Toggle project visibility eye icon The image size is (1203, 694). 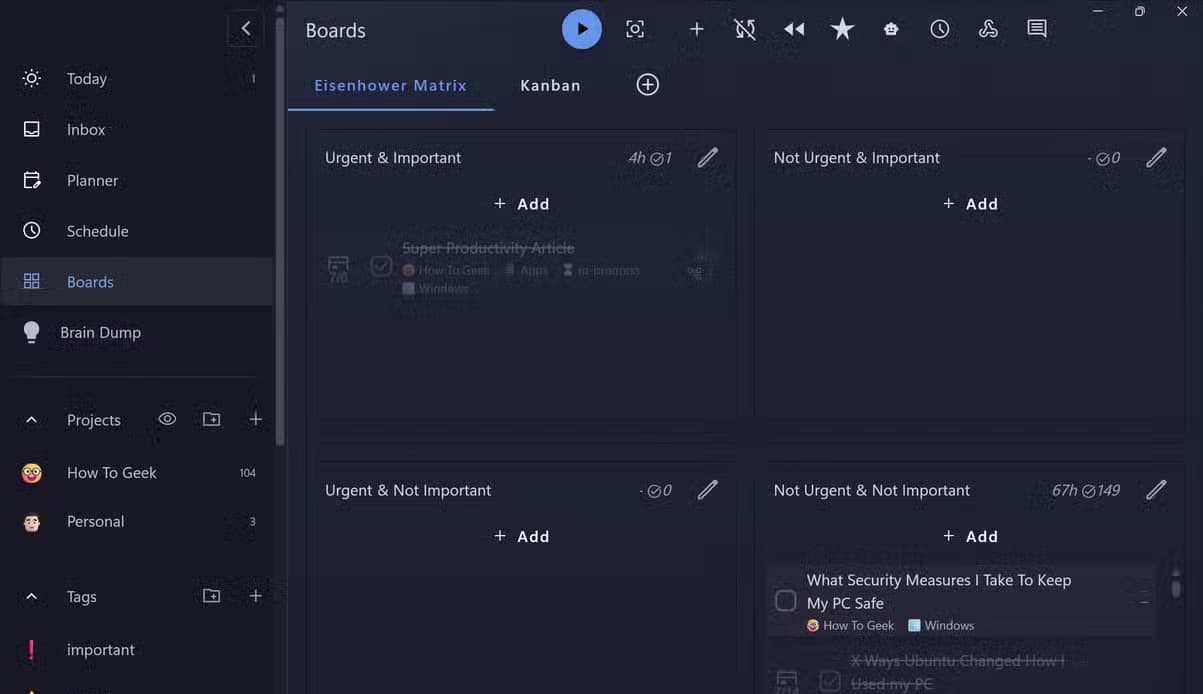(x=168, y=419)
